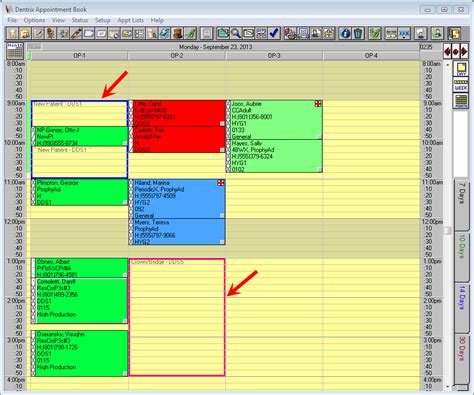Screen dimensions: 474x395
Task: Click the green trash can icon
Action: coord(358,33)
